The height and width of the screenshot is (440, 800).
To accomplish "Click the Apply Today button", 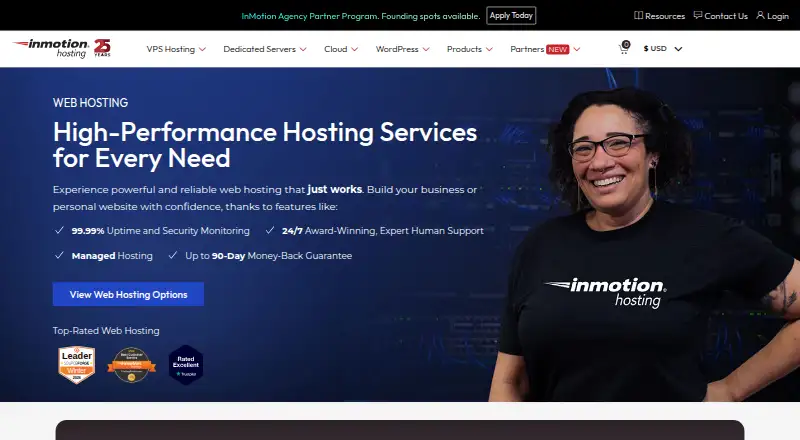I will click(x=511, y=15).
